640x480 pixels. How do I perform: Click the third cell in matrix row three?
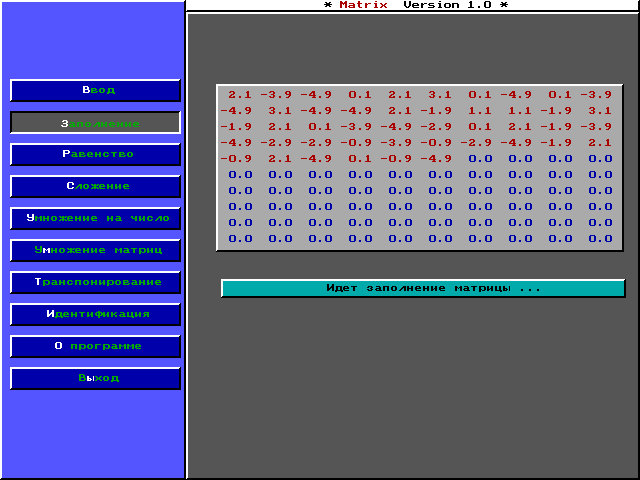(320, 126)
